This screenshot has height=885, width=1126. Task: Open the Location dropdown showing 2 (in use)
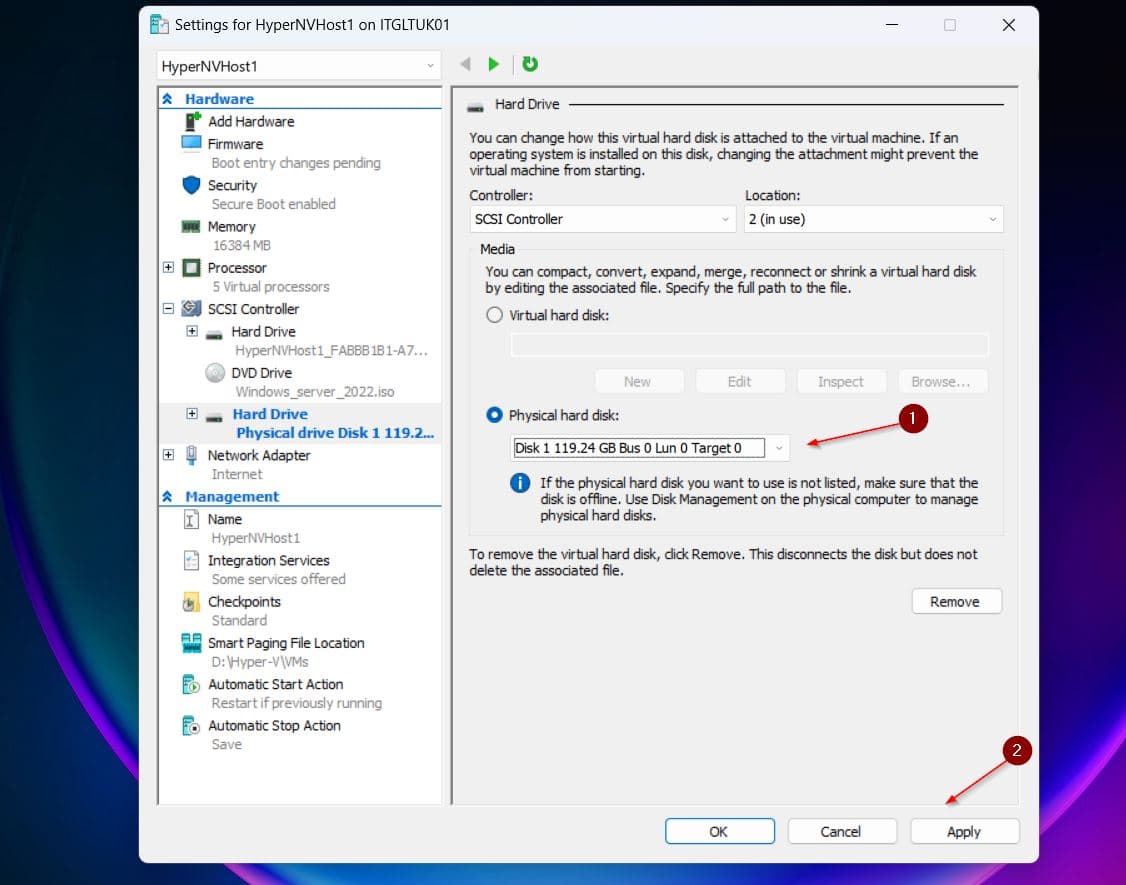coord(992,218)
